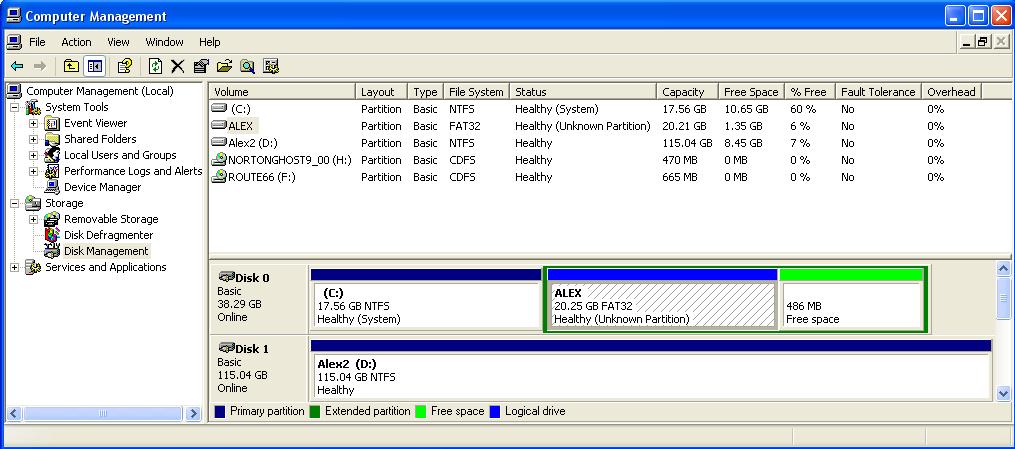Screen dimensions: 1015x449
Task: Click the Back arrow toolbar icon
Action: point(17,66)
